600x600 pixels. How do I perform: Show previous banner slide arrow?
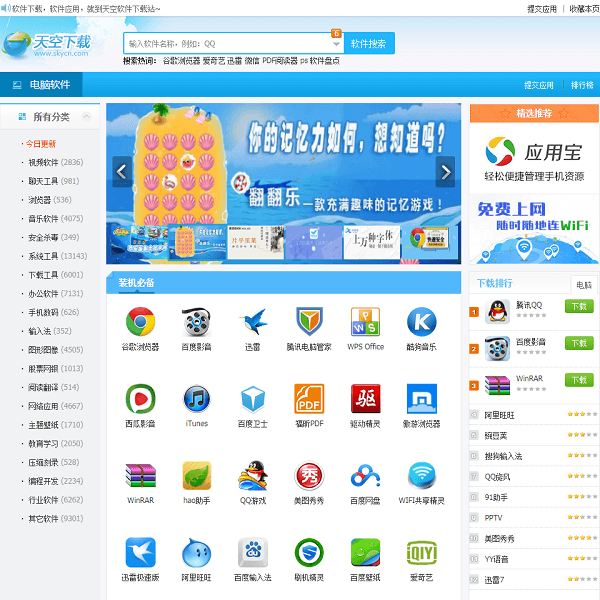tap(122, 172)
